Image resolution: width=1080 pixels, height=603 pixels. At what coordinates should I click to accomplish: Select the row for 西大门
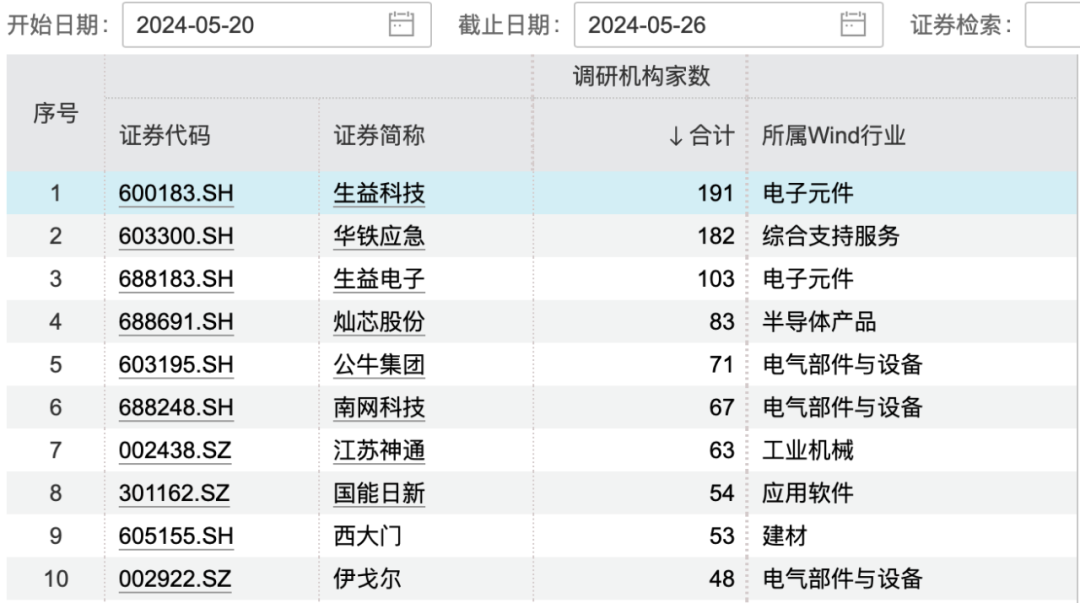(500, 536)
